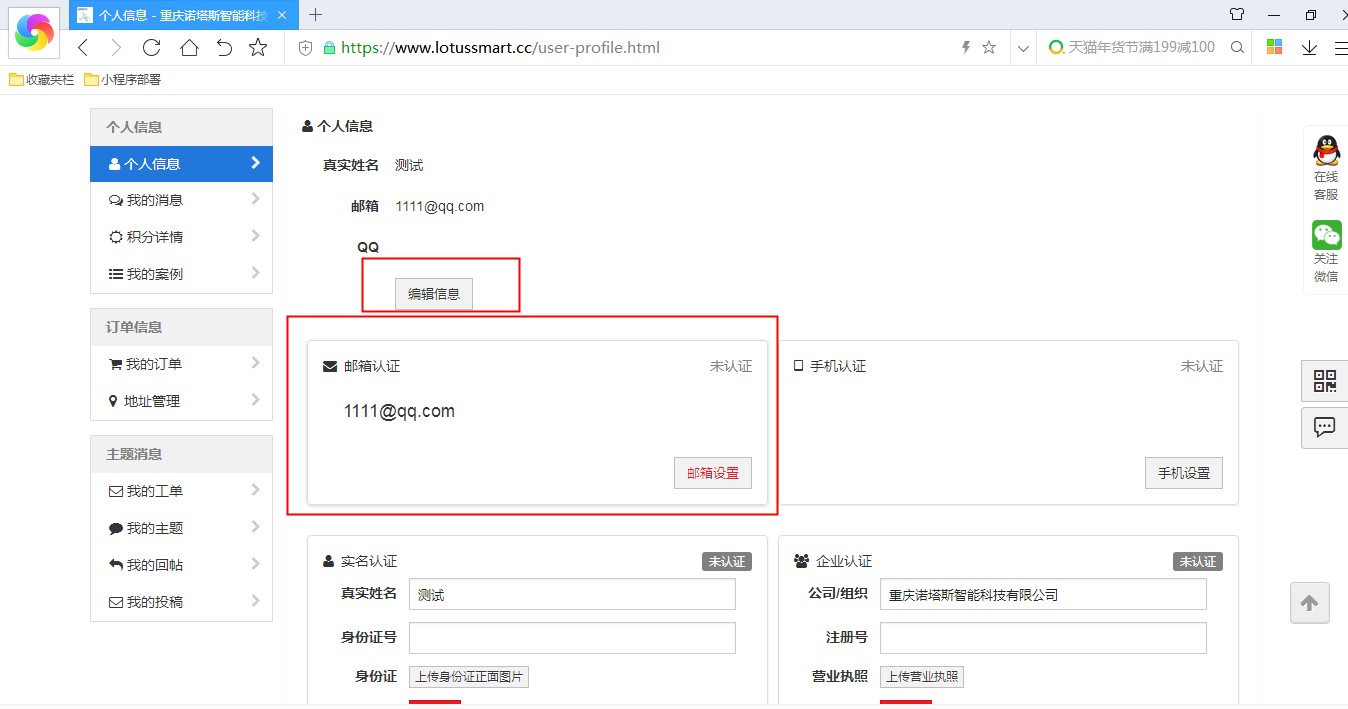This screenshot has width=1348, height=709.
Task: Show the QR code widget
Action: [1325, 381]
